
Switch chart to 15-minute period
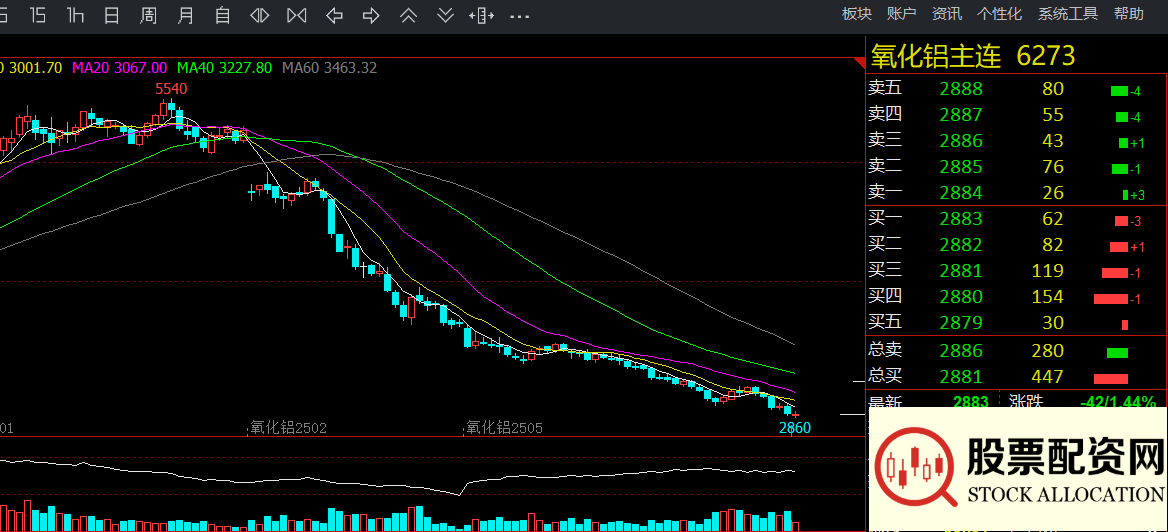pyautogui.click(x=37, y=15)
